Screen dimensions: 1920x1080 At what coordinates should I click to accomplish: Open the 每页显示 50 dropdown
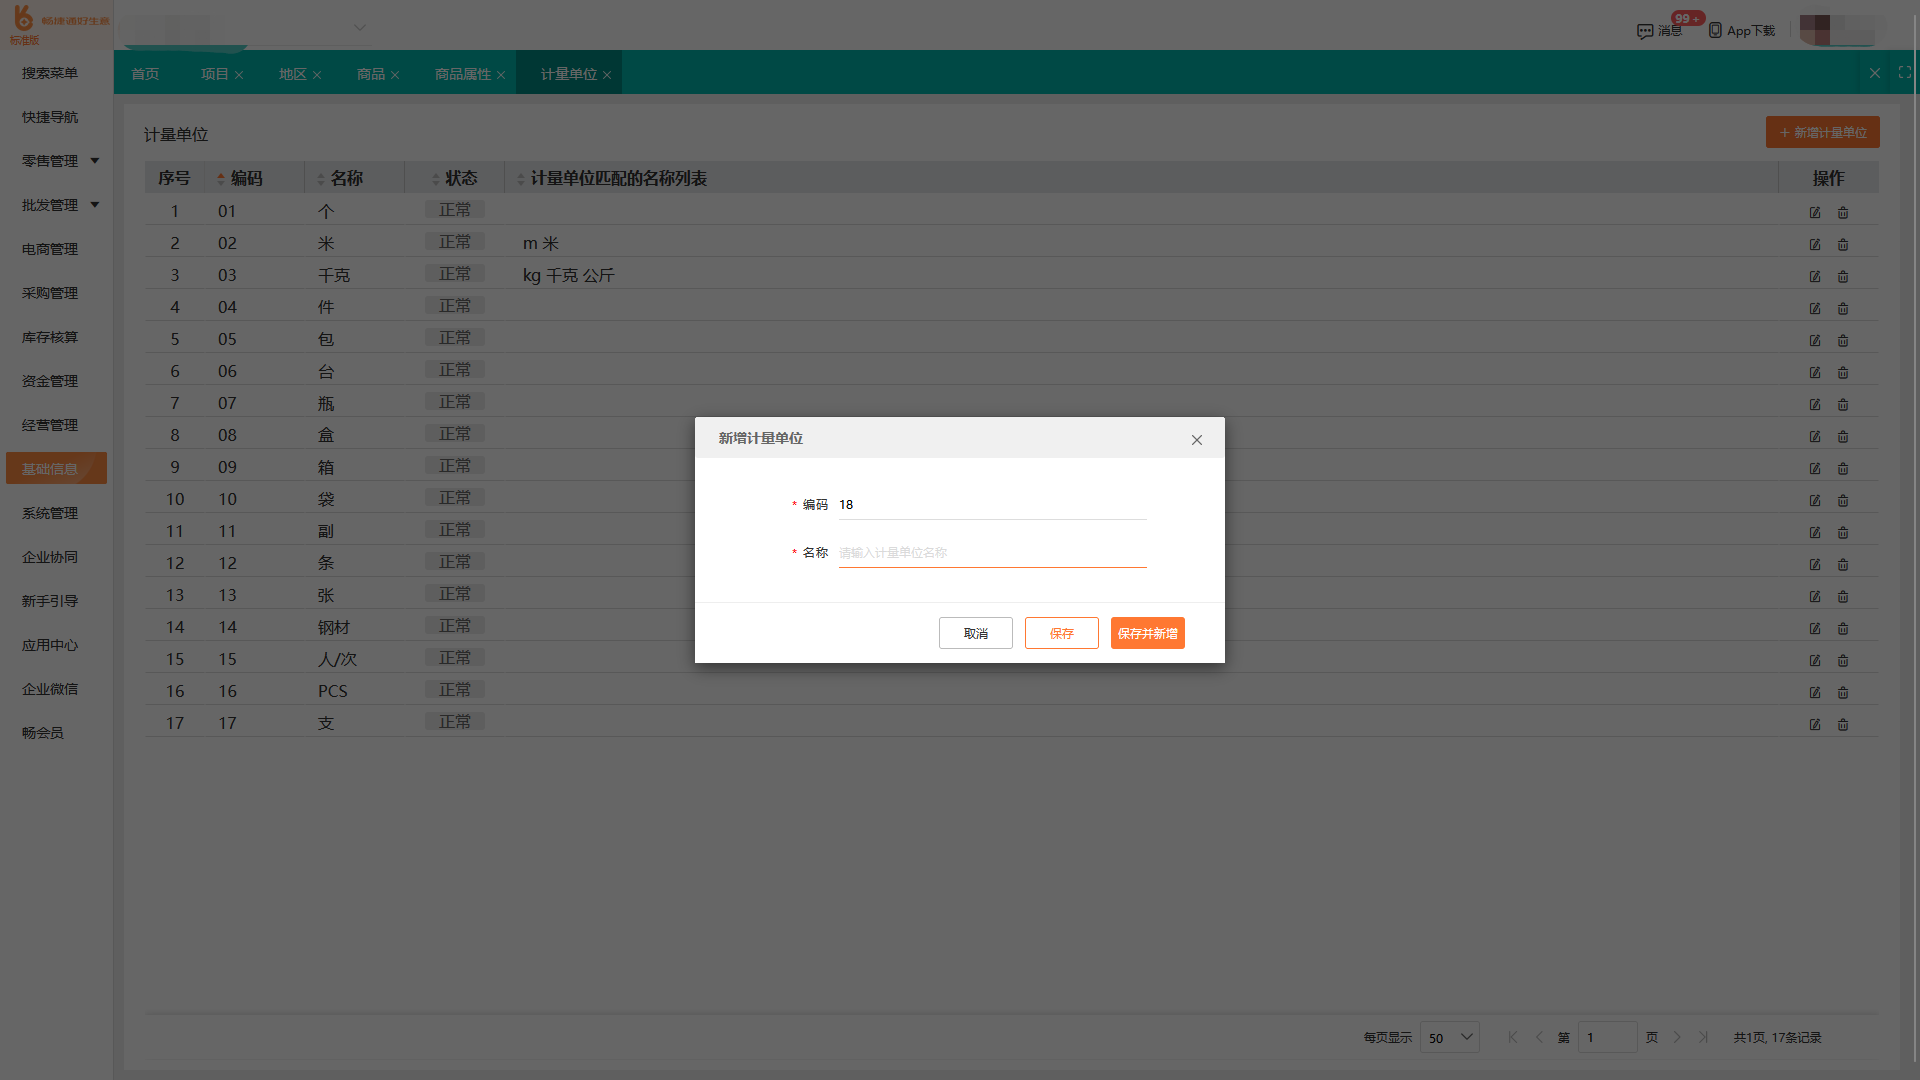(x=1449, y=1038)
